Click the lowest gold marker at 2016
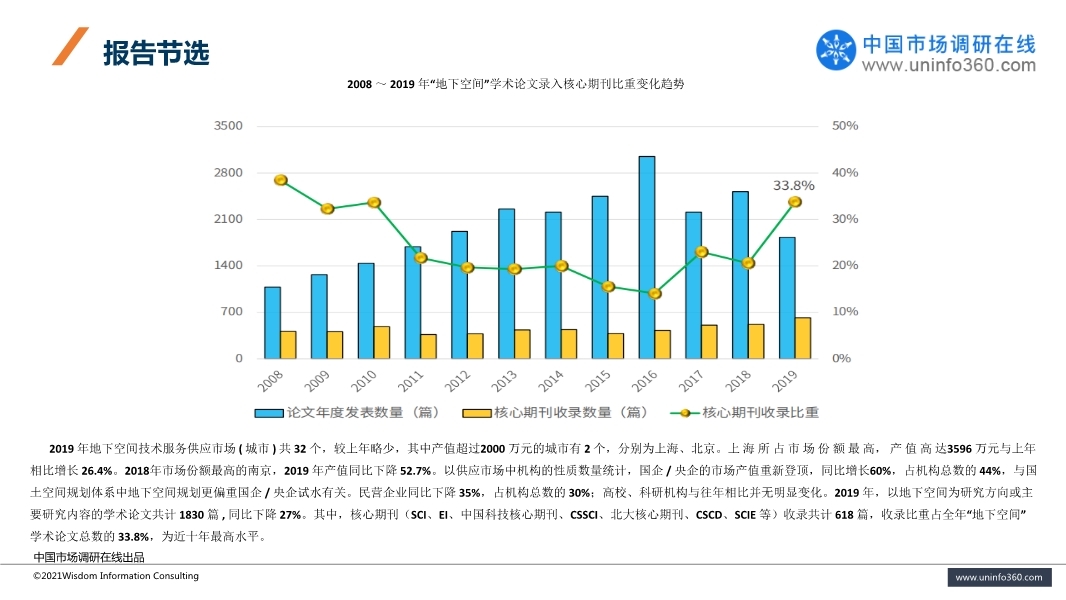1066x600 pixels. [655, 294]
